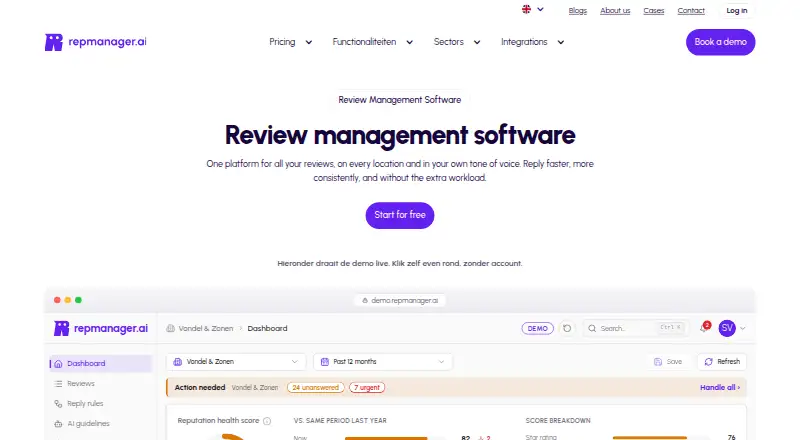Click the repmanager.ai logo in the site header

tap(95, 42)
